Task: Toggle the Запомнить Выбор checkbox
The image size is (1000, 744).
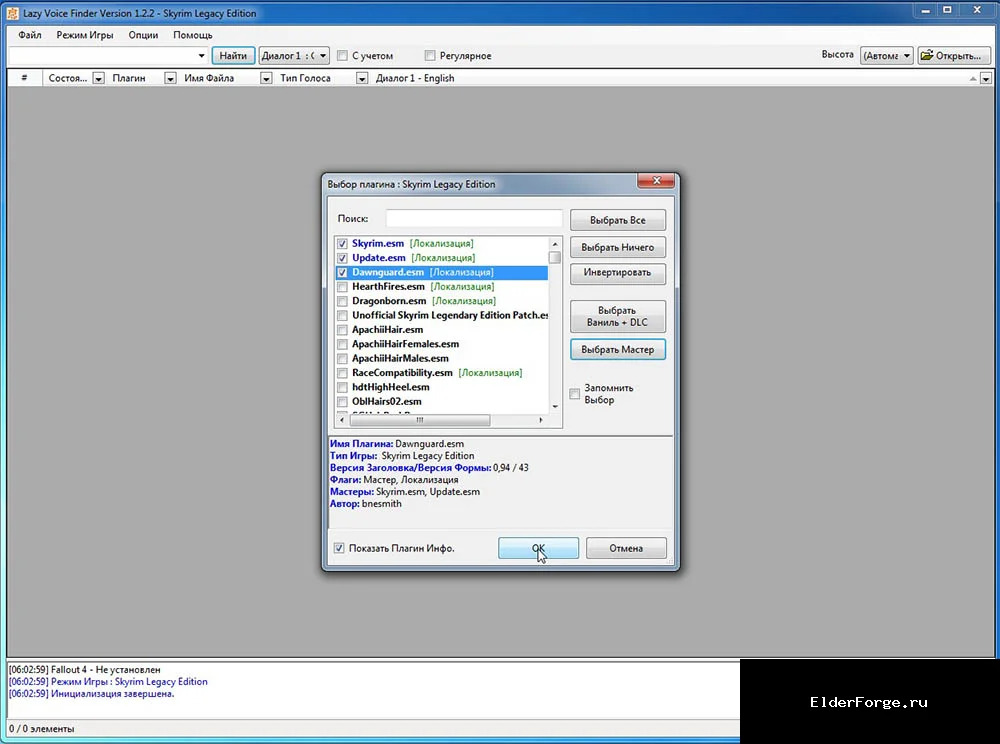Action: (575, 394)
